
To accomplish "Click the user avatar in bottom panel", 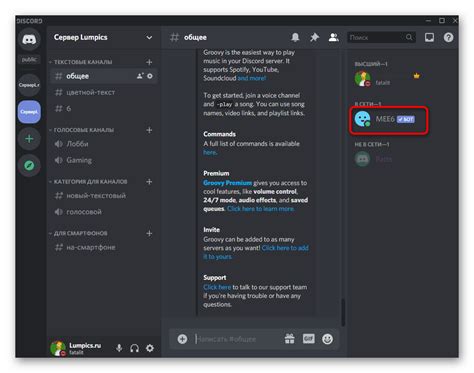I will pyautogui.click(x=58, y=348).
